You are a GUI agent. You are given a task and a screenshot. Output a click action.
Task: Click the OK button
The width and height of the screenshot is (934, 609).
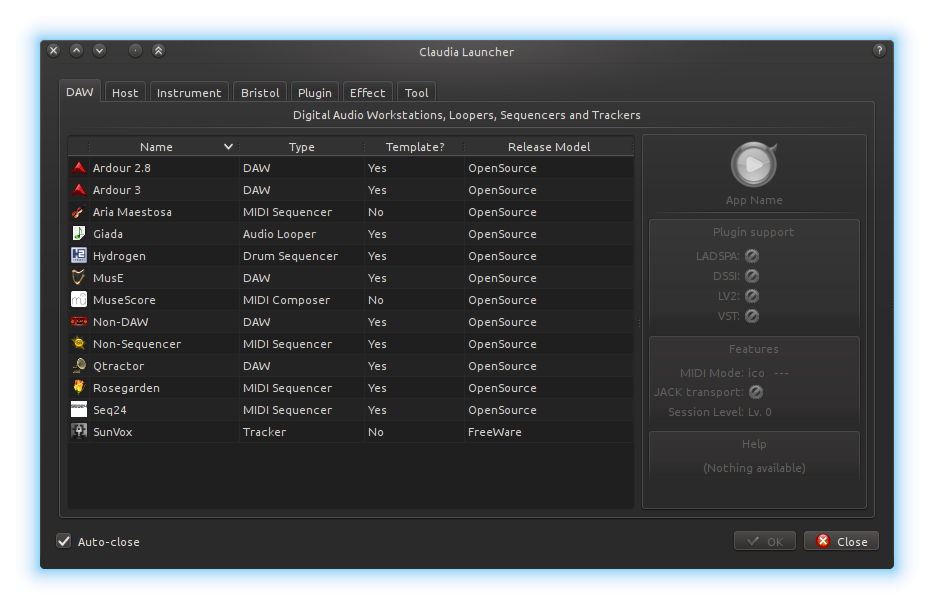coord(765,541)
